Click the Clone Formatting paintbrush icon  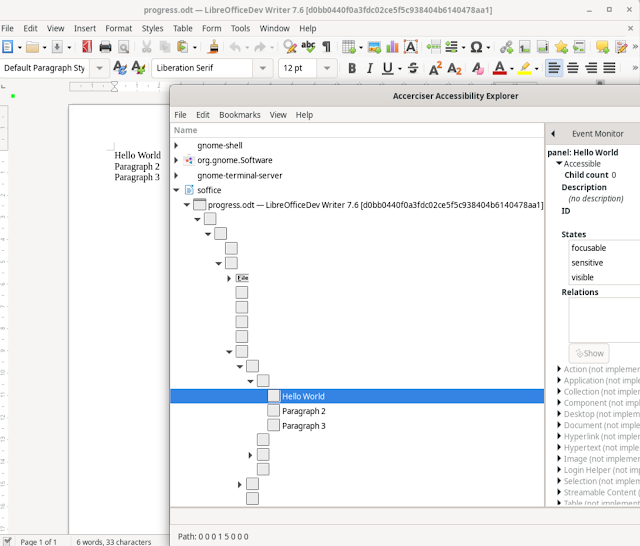point(210,47)
